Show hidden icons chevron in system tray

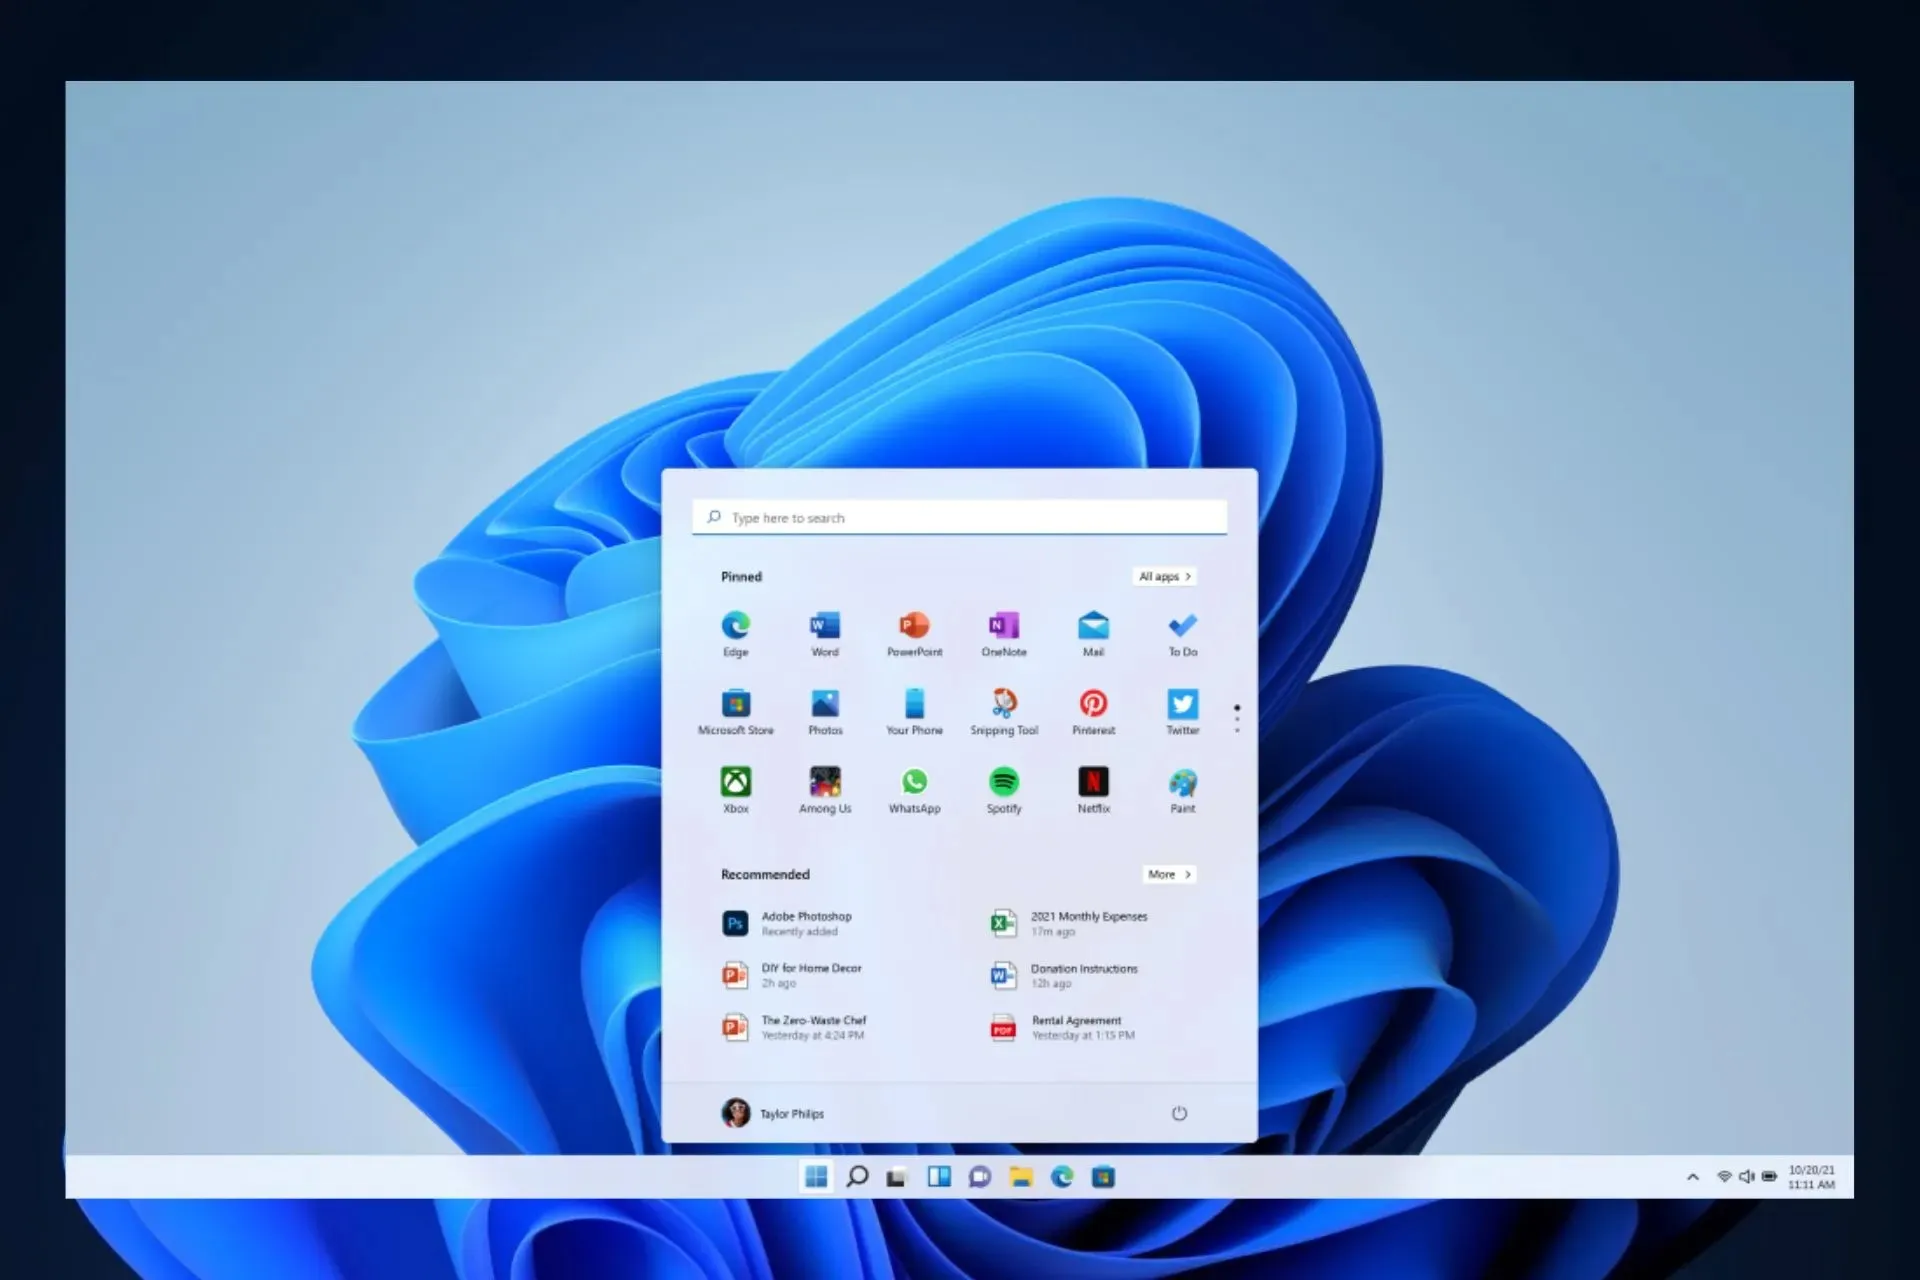point(1693,1177)
